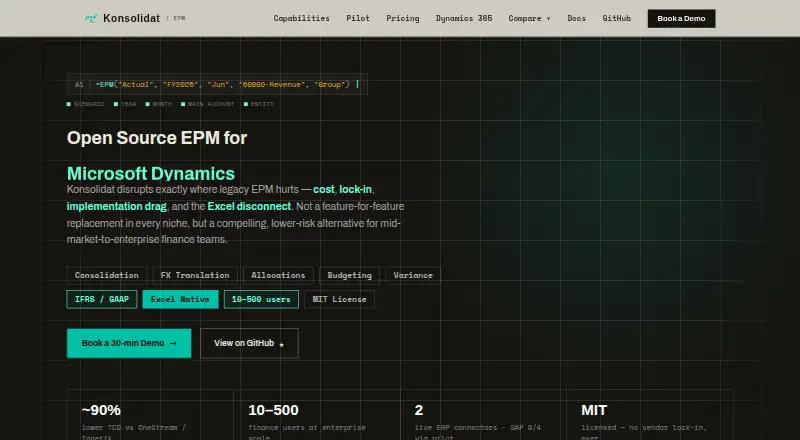This screenshot has width=800, height=440.
Task: Select the Variance tag
Action: click(x=413, y=275)
